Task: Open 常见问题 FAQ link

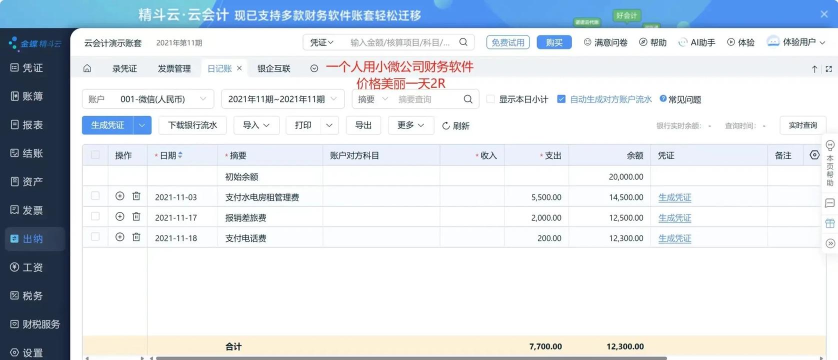Action: [680, 99]
